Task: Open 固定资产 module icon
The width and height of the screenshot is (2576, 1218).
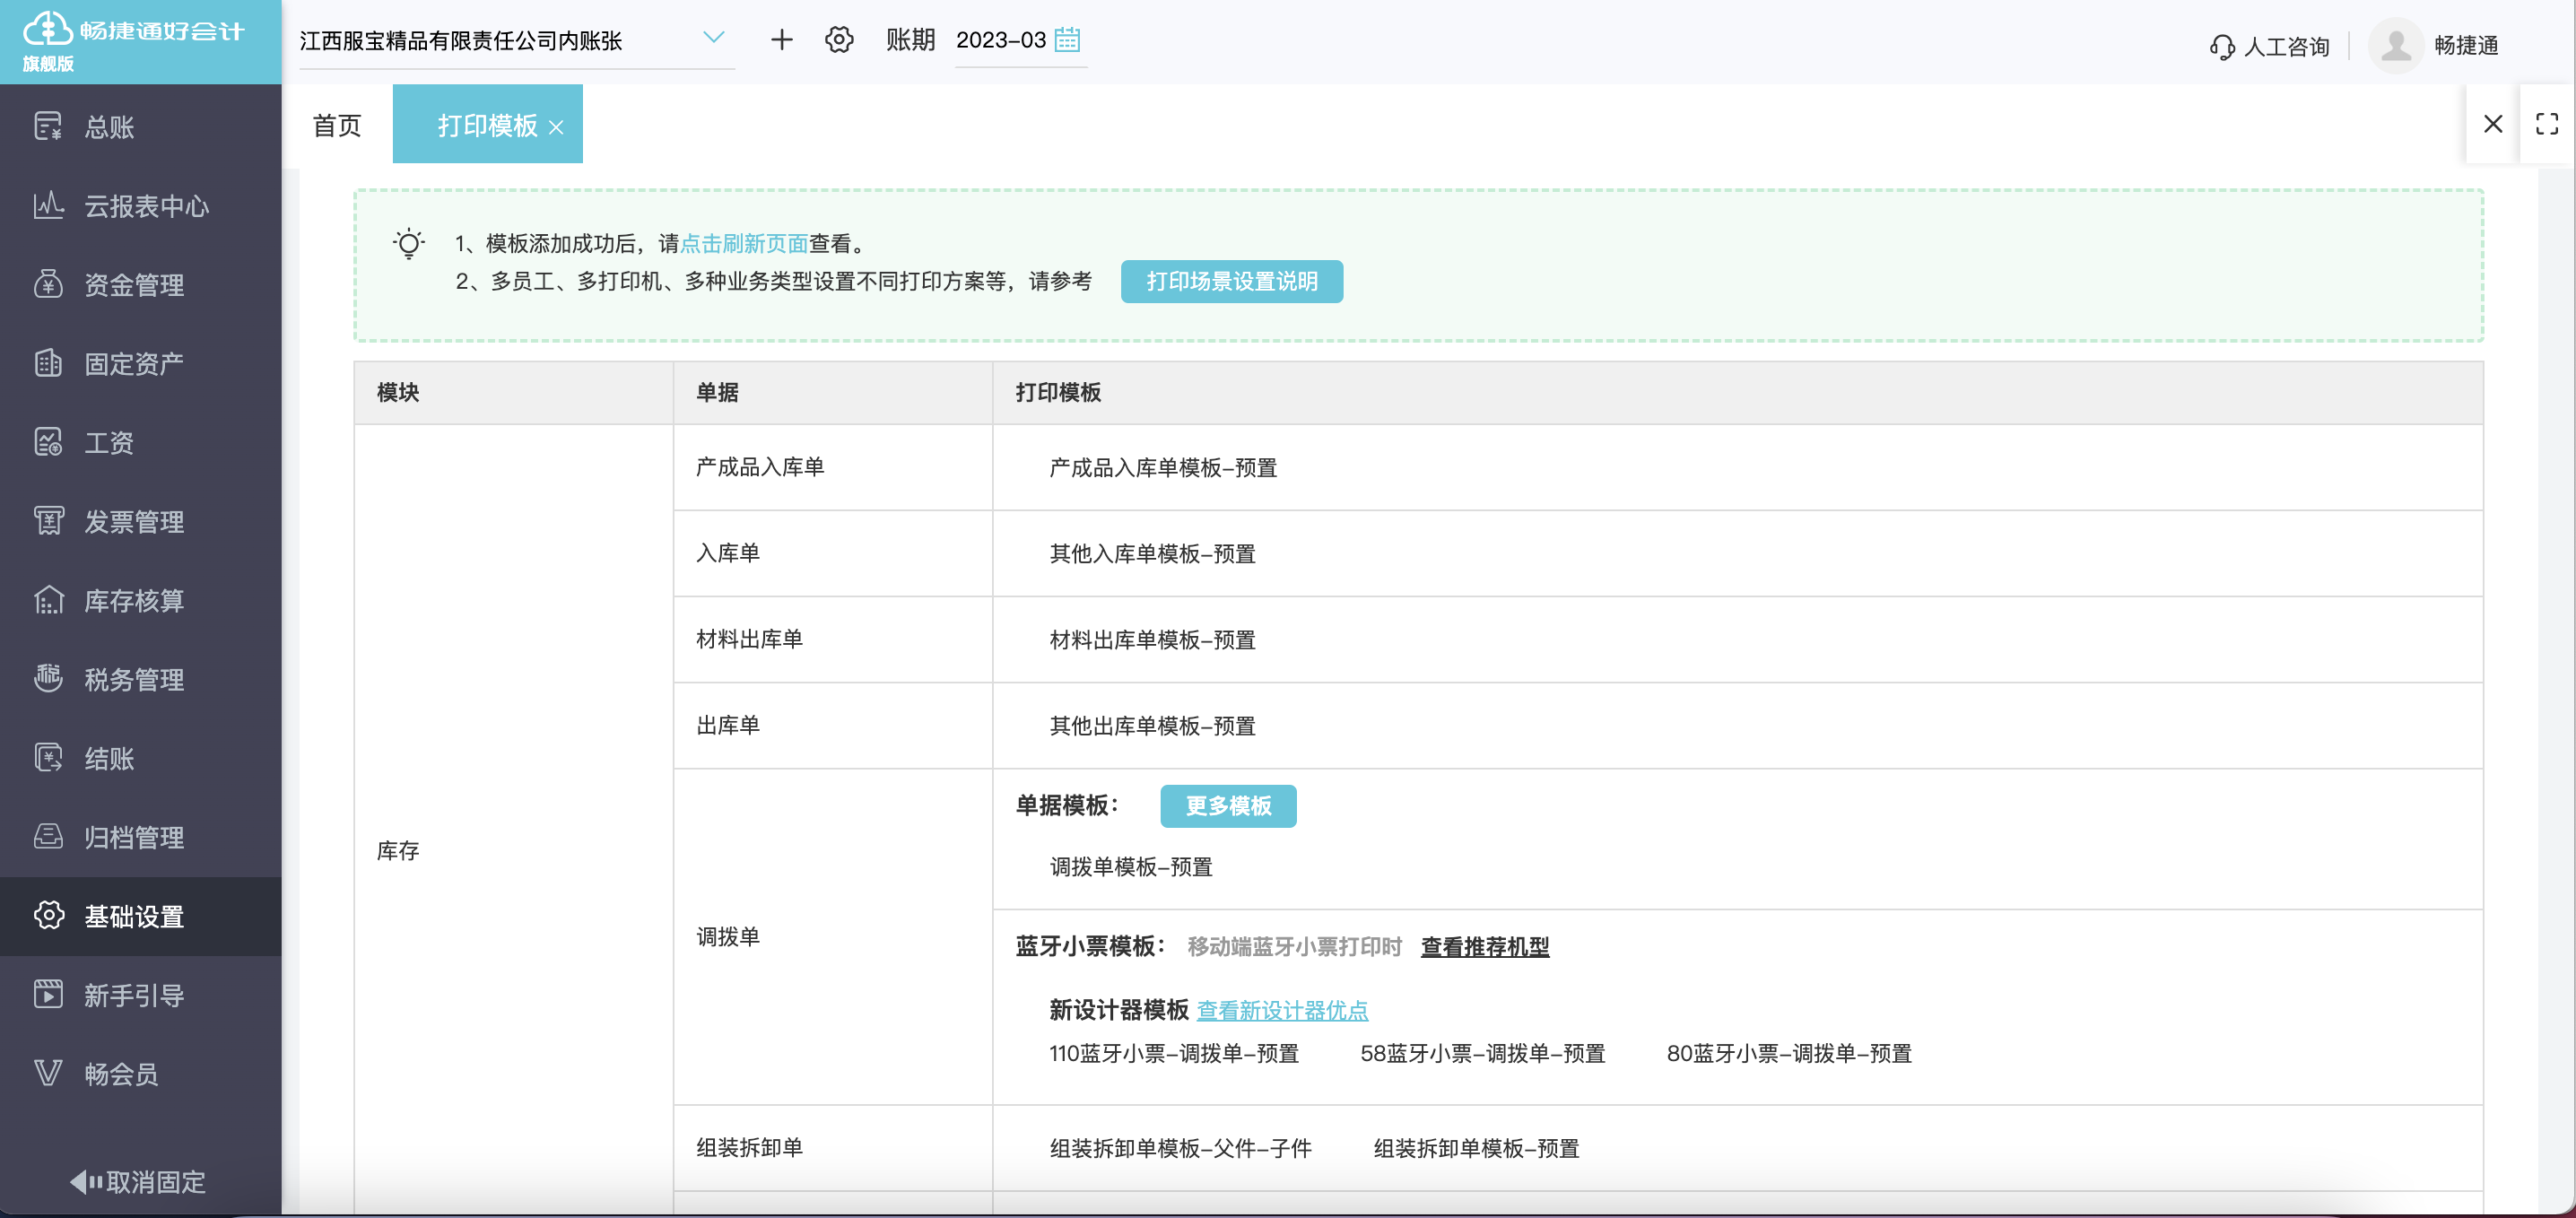Action: coord(48,363)
